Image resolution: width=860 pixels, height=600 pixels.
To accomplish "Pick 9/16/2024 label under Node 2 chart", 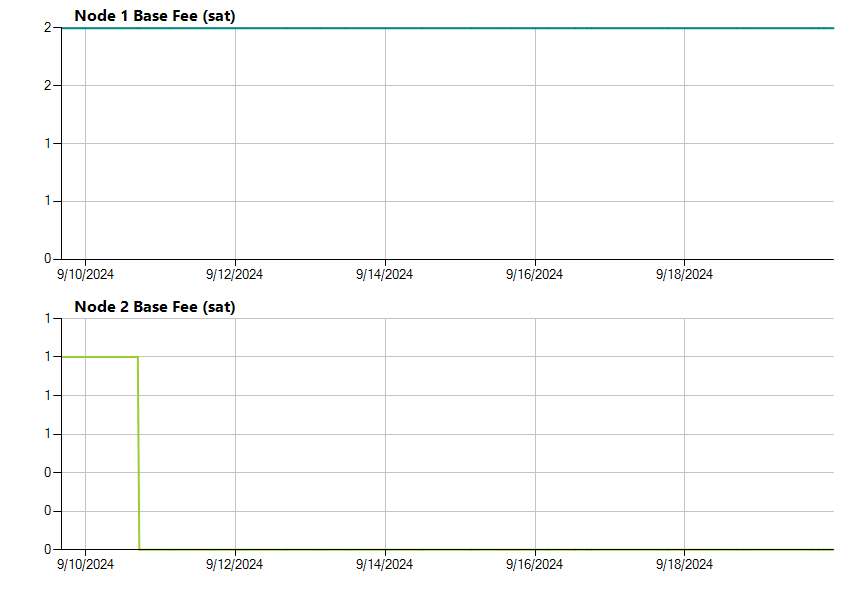I will [x=535, y=564].
